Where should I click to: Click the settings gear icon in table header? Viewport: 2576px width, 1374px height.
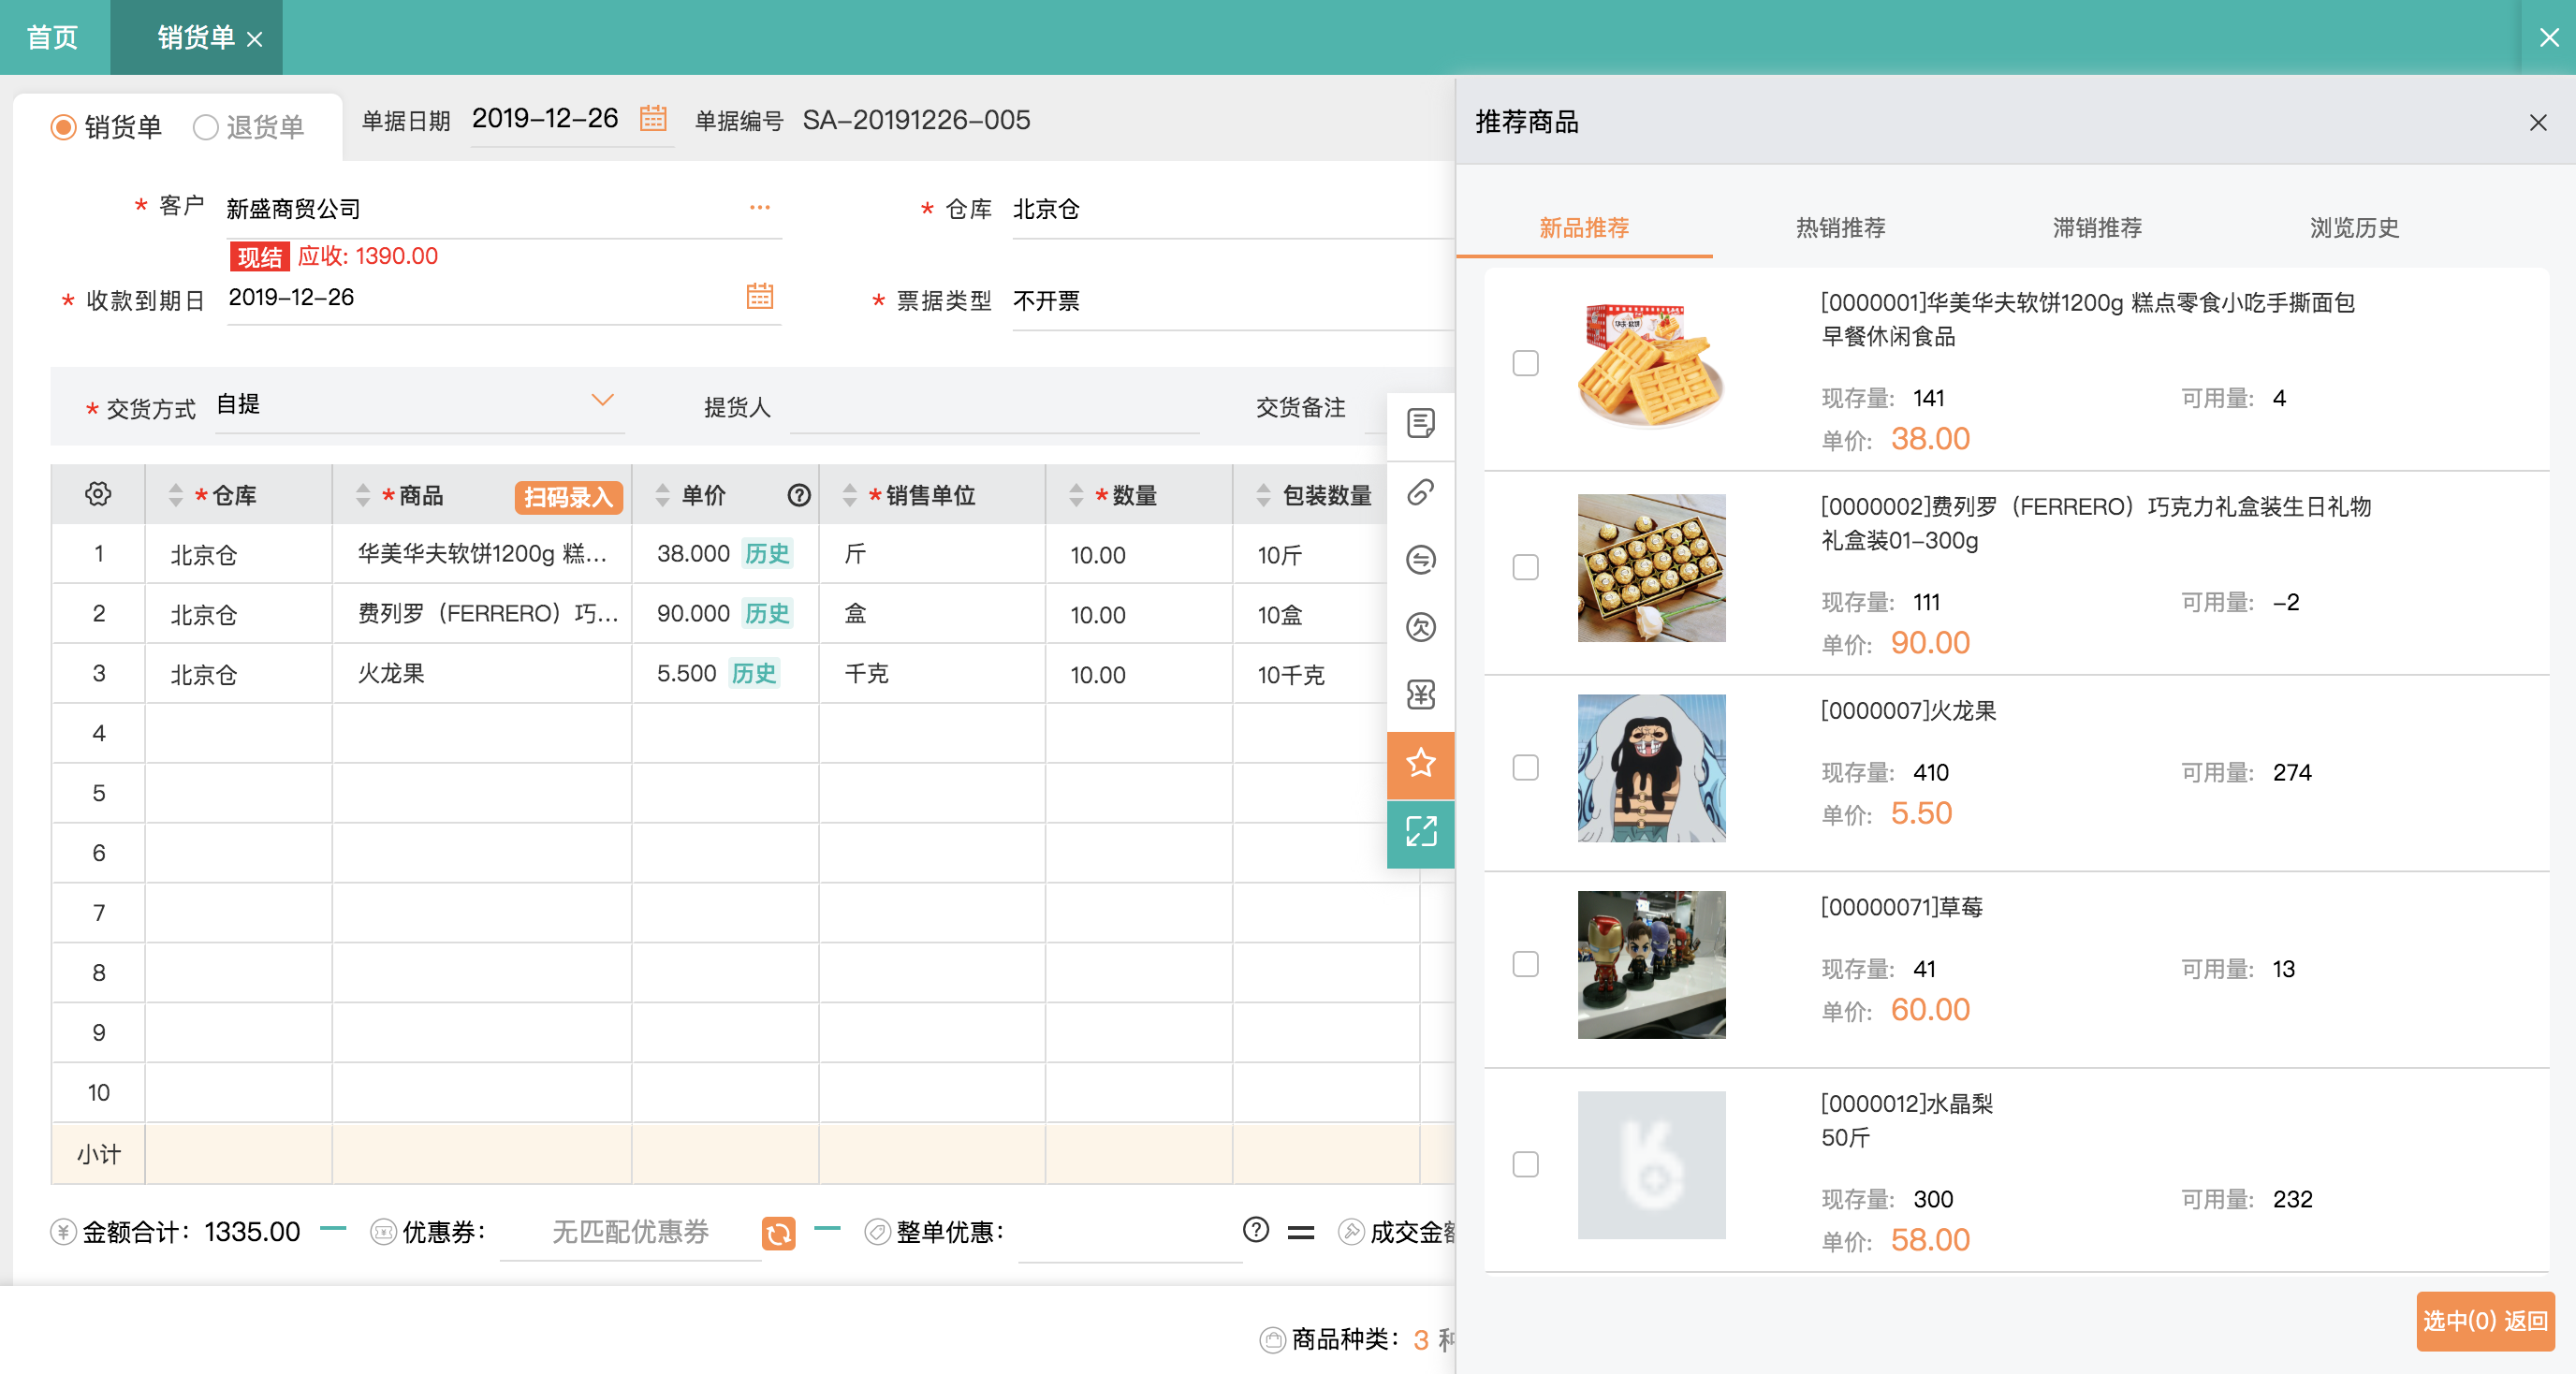97,494
